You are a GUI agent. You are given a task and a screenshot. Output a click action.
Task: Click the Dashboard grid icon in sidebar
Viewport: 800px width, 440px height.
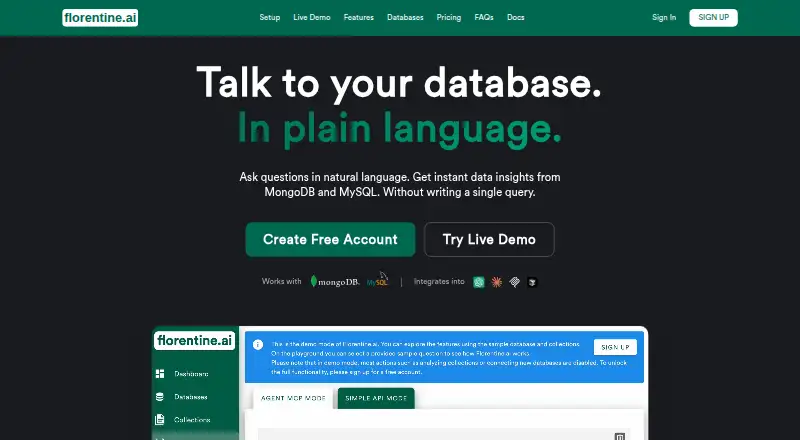[160, 374]
